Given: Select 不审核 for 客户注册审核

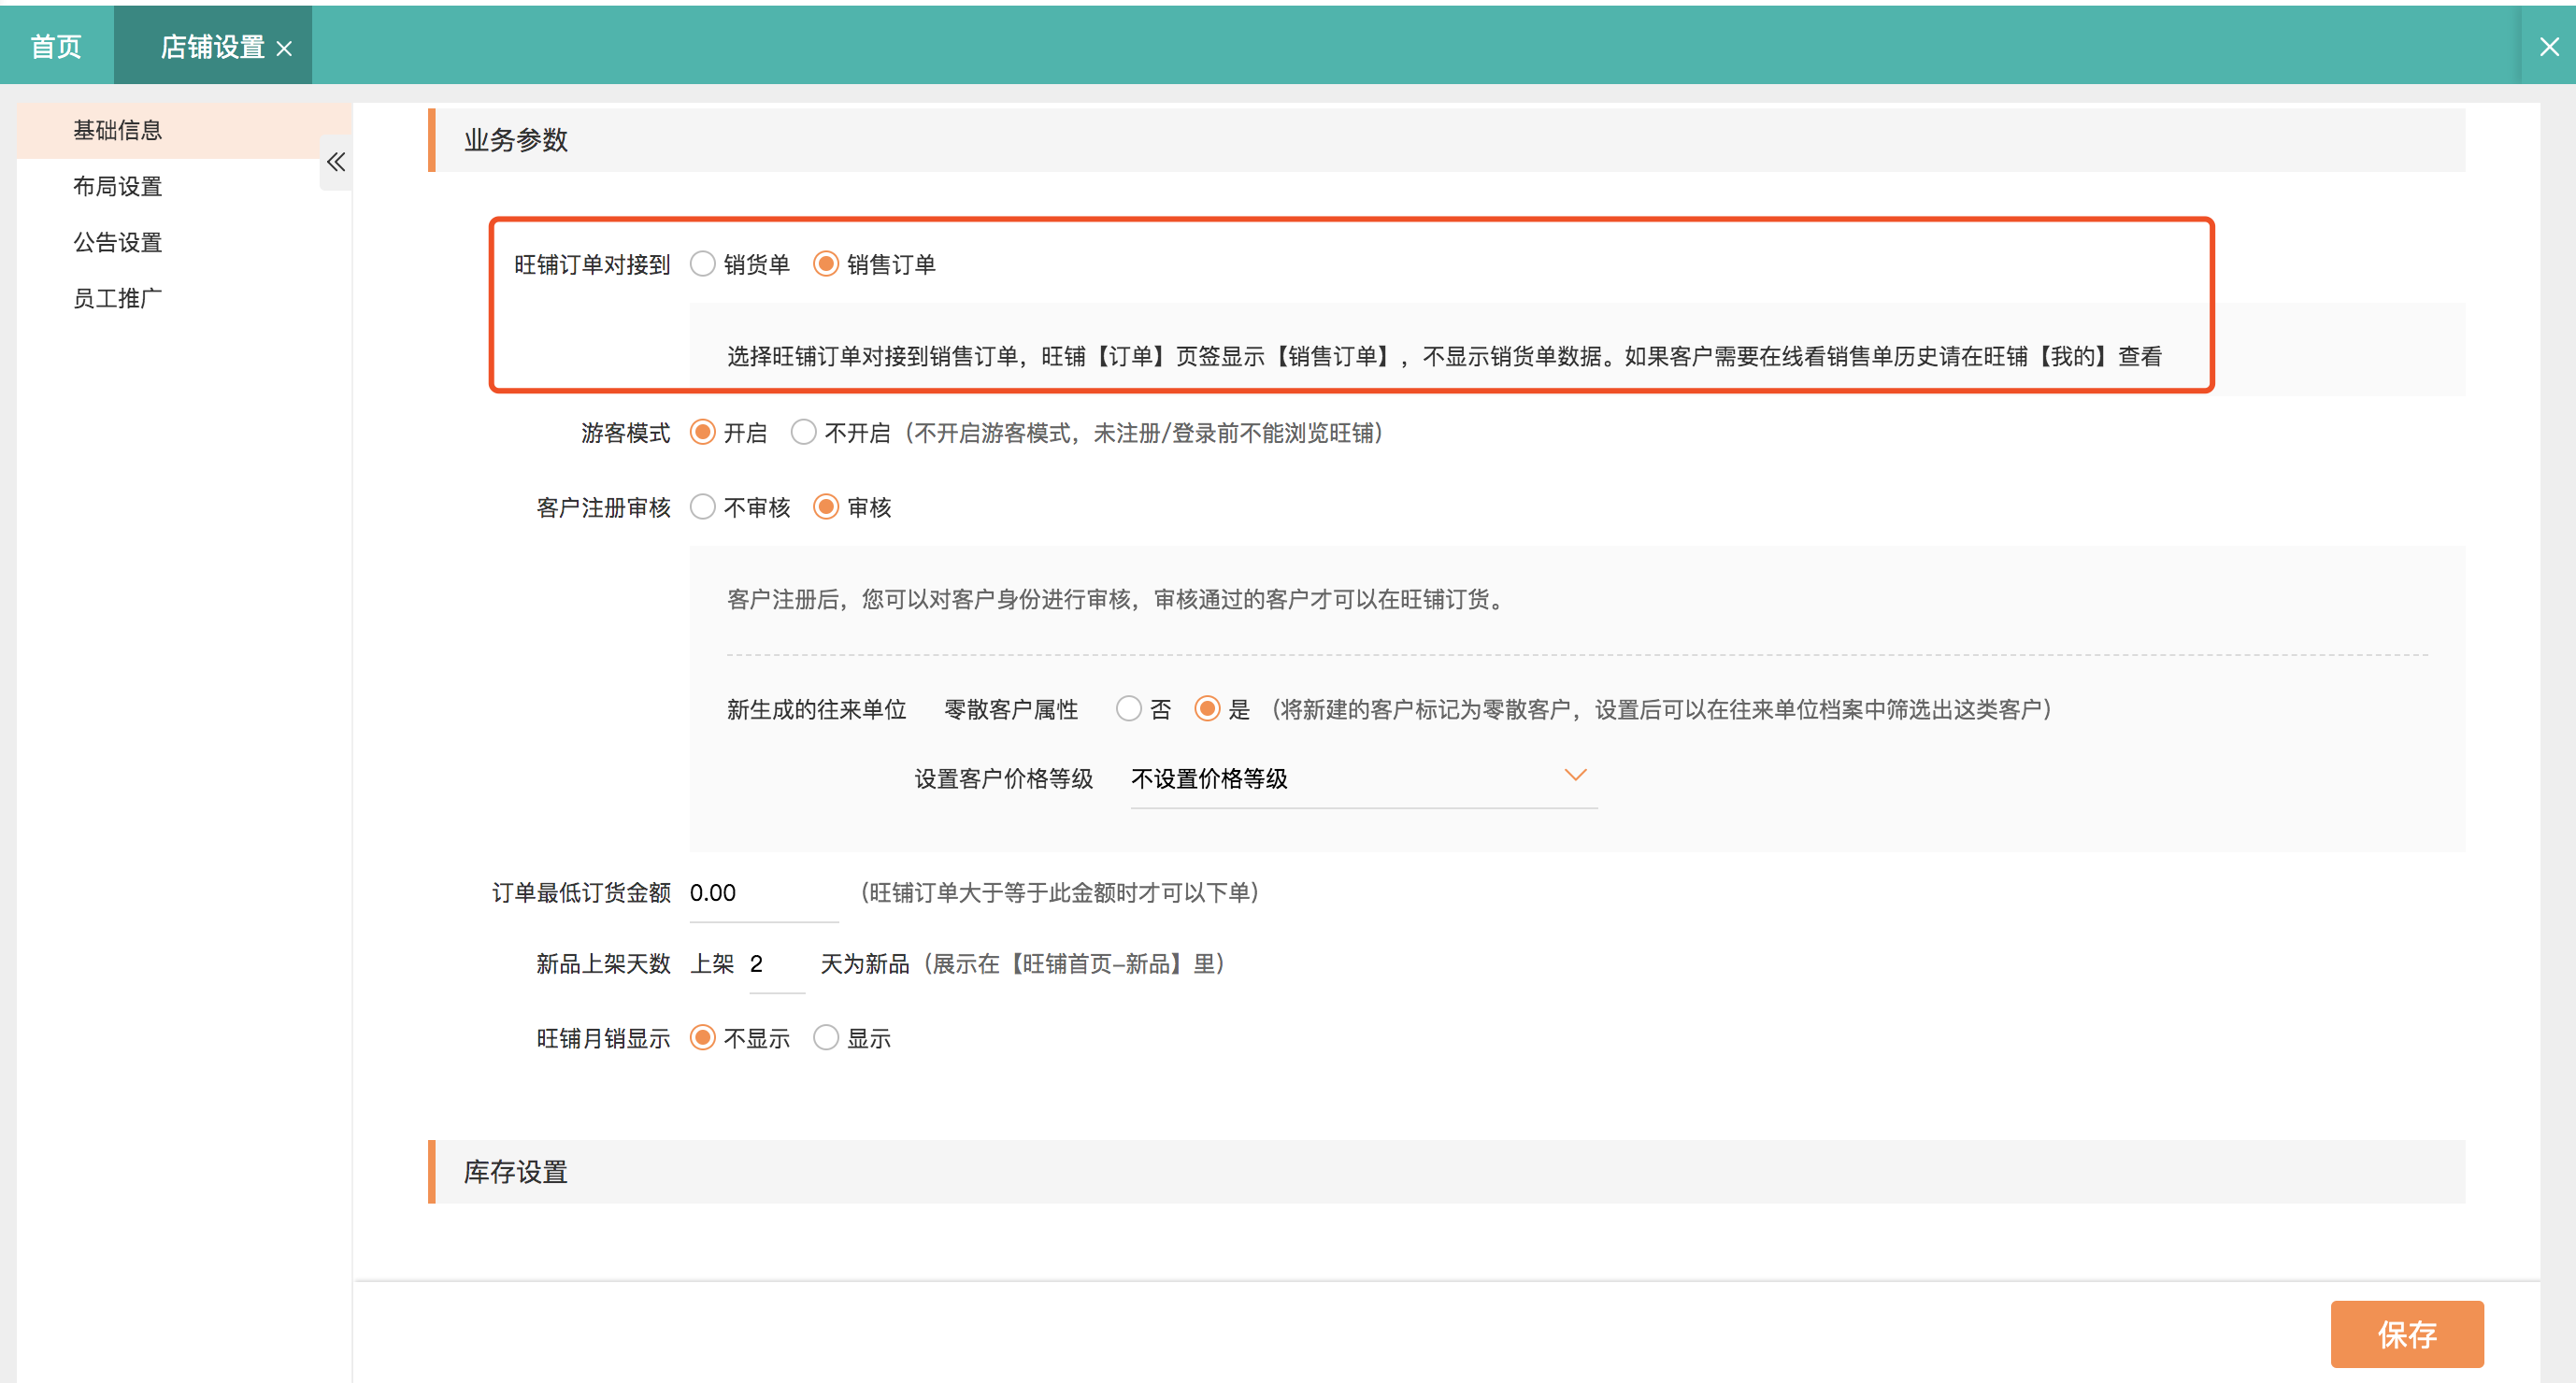Looking at the screenshot, I should tap(702, 506).
